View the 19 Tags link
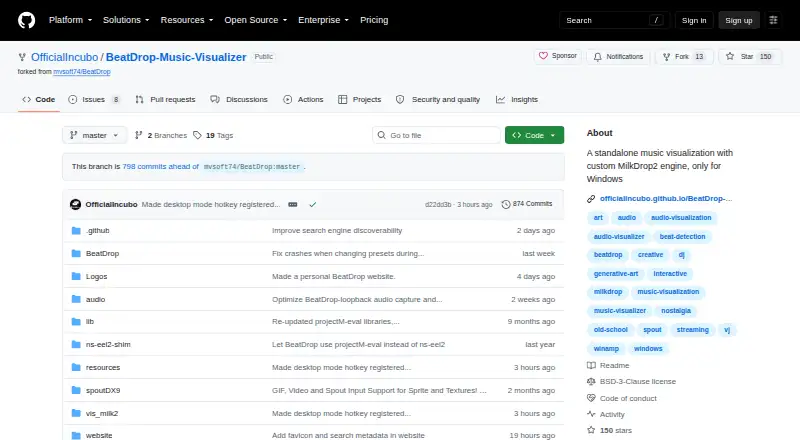This screenshot has width=800, height=440. click(213, 135)
